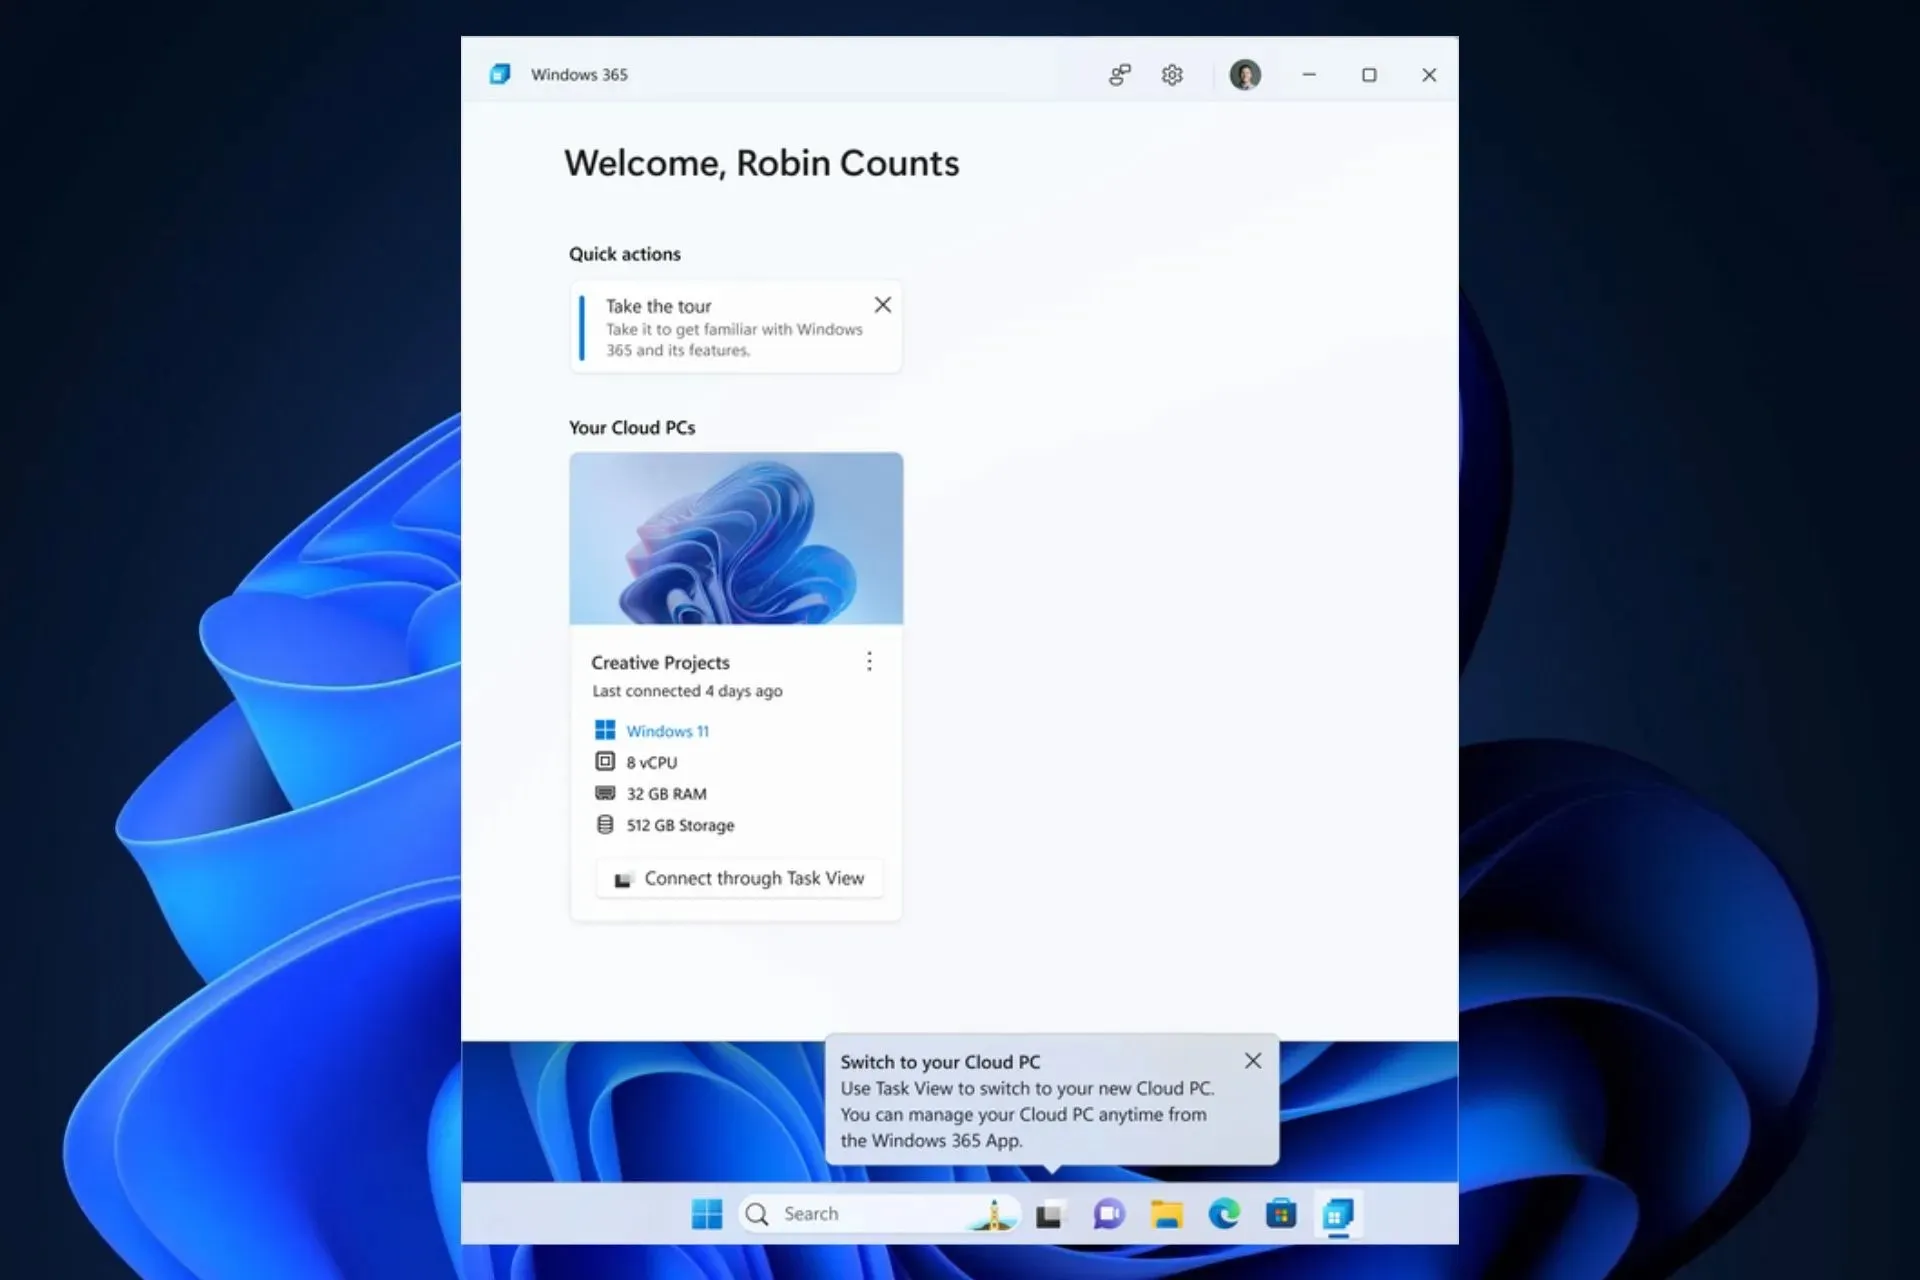
Task: Toggle the Microsoft Teams Meet taskbar icon
Action: pos(1110,1213)
